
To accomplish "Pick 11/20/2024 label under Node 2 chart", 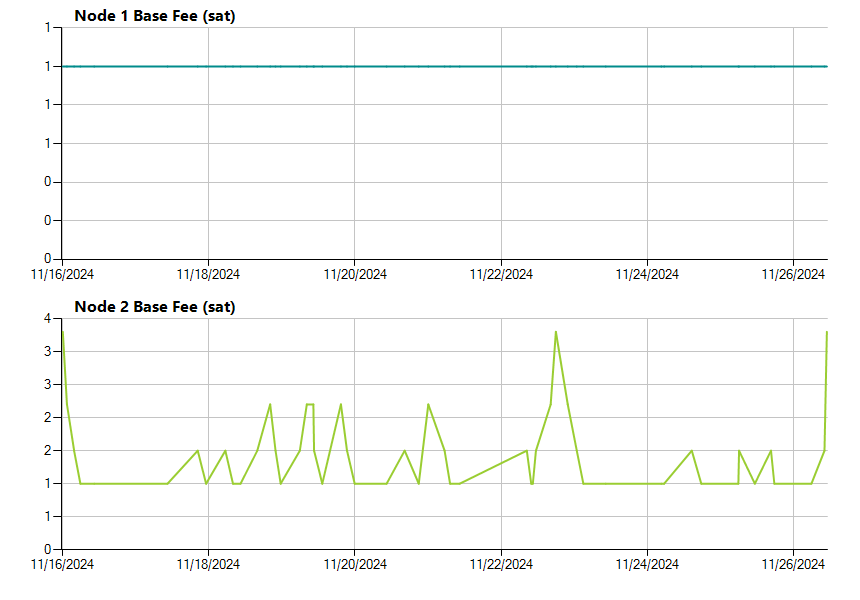I will tap(355, 565).
